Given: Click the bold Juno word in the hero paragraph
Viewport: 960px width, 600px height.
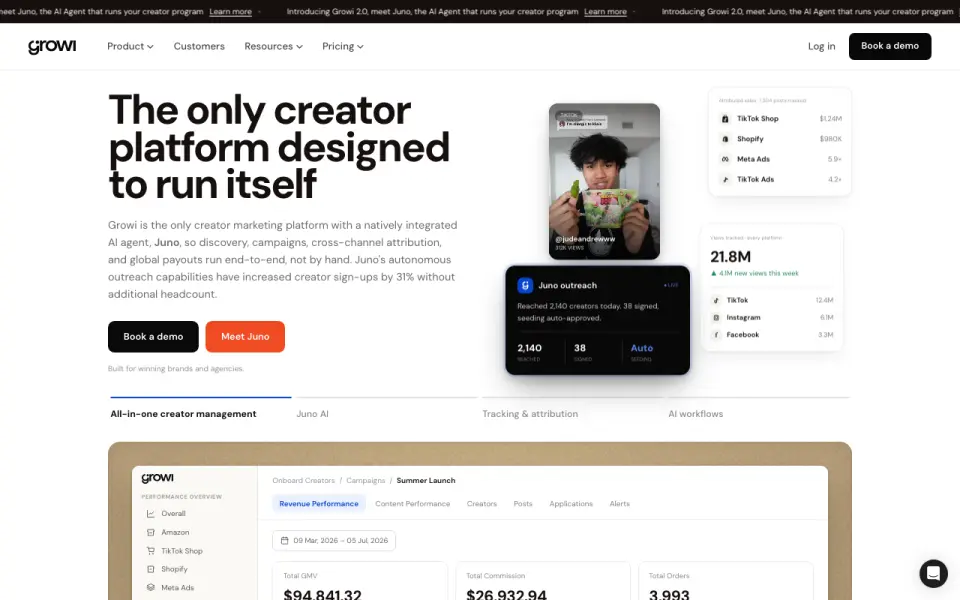Looking at the screenshot, I should tap(167, 242).
